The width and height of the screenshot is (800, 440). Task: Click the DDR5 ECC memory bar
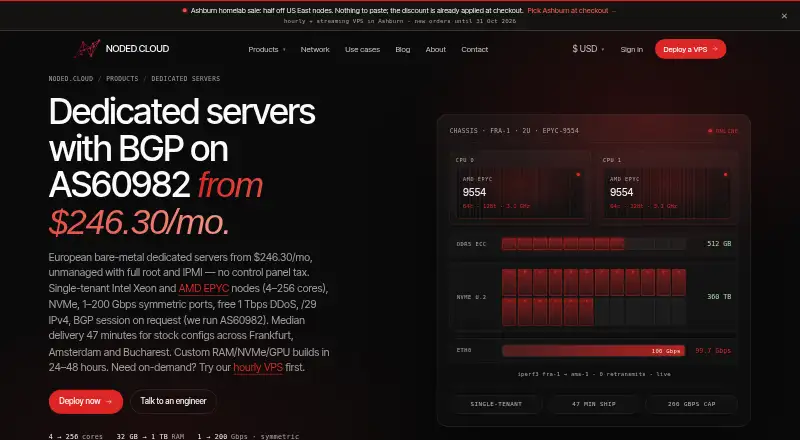point(593,244)
